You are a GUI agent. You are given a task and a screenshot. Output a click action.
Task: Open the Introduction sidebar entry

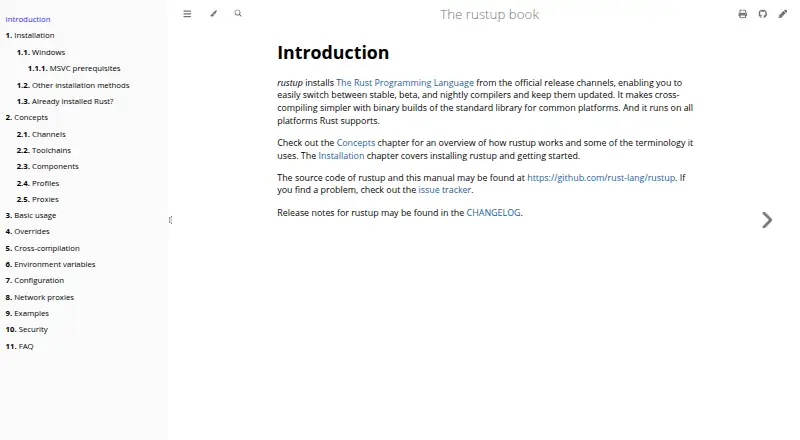click(28, 19)
